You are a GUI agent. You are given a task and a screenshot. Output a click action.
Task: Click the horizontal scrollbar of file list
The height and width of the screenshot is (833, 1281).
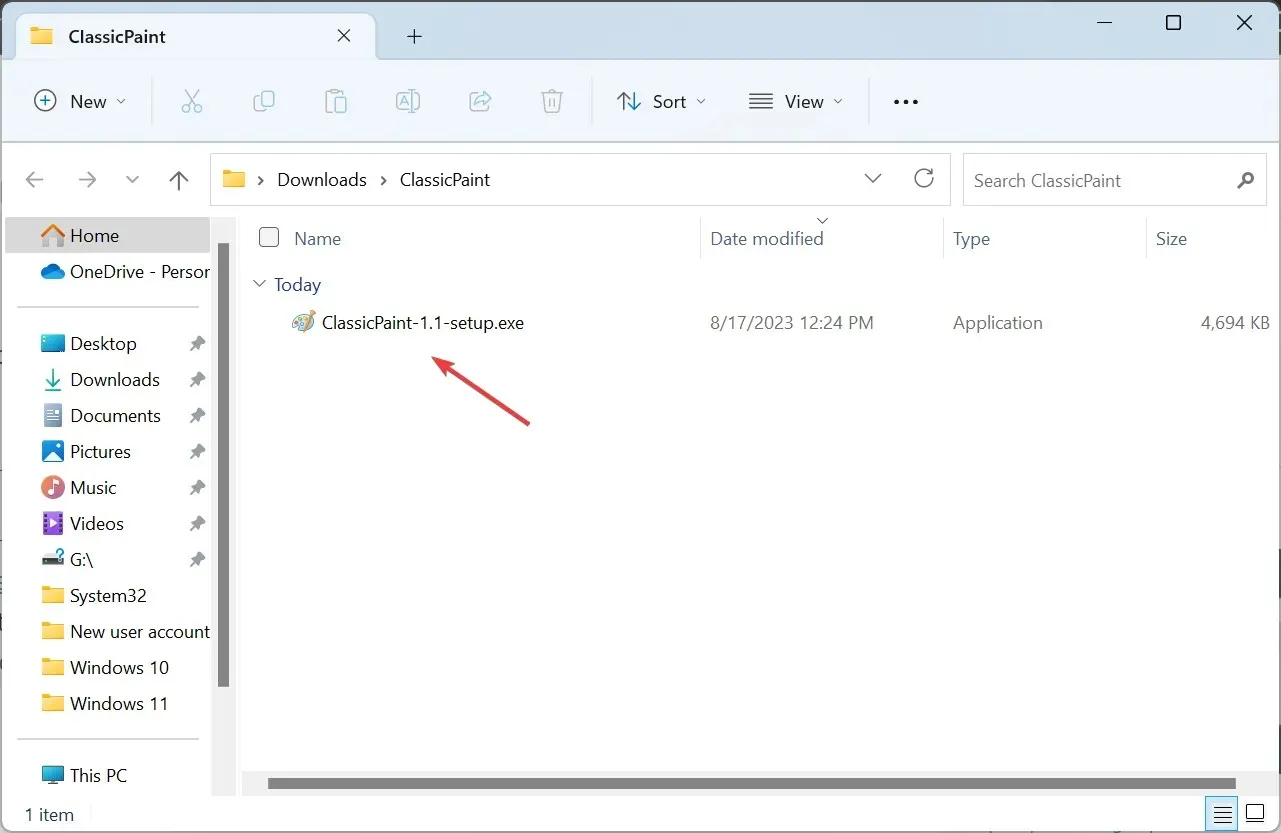coord(750,784)
